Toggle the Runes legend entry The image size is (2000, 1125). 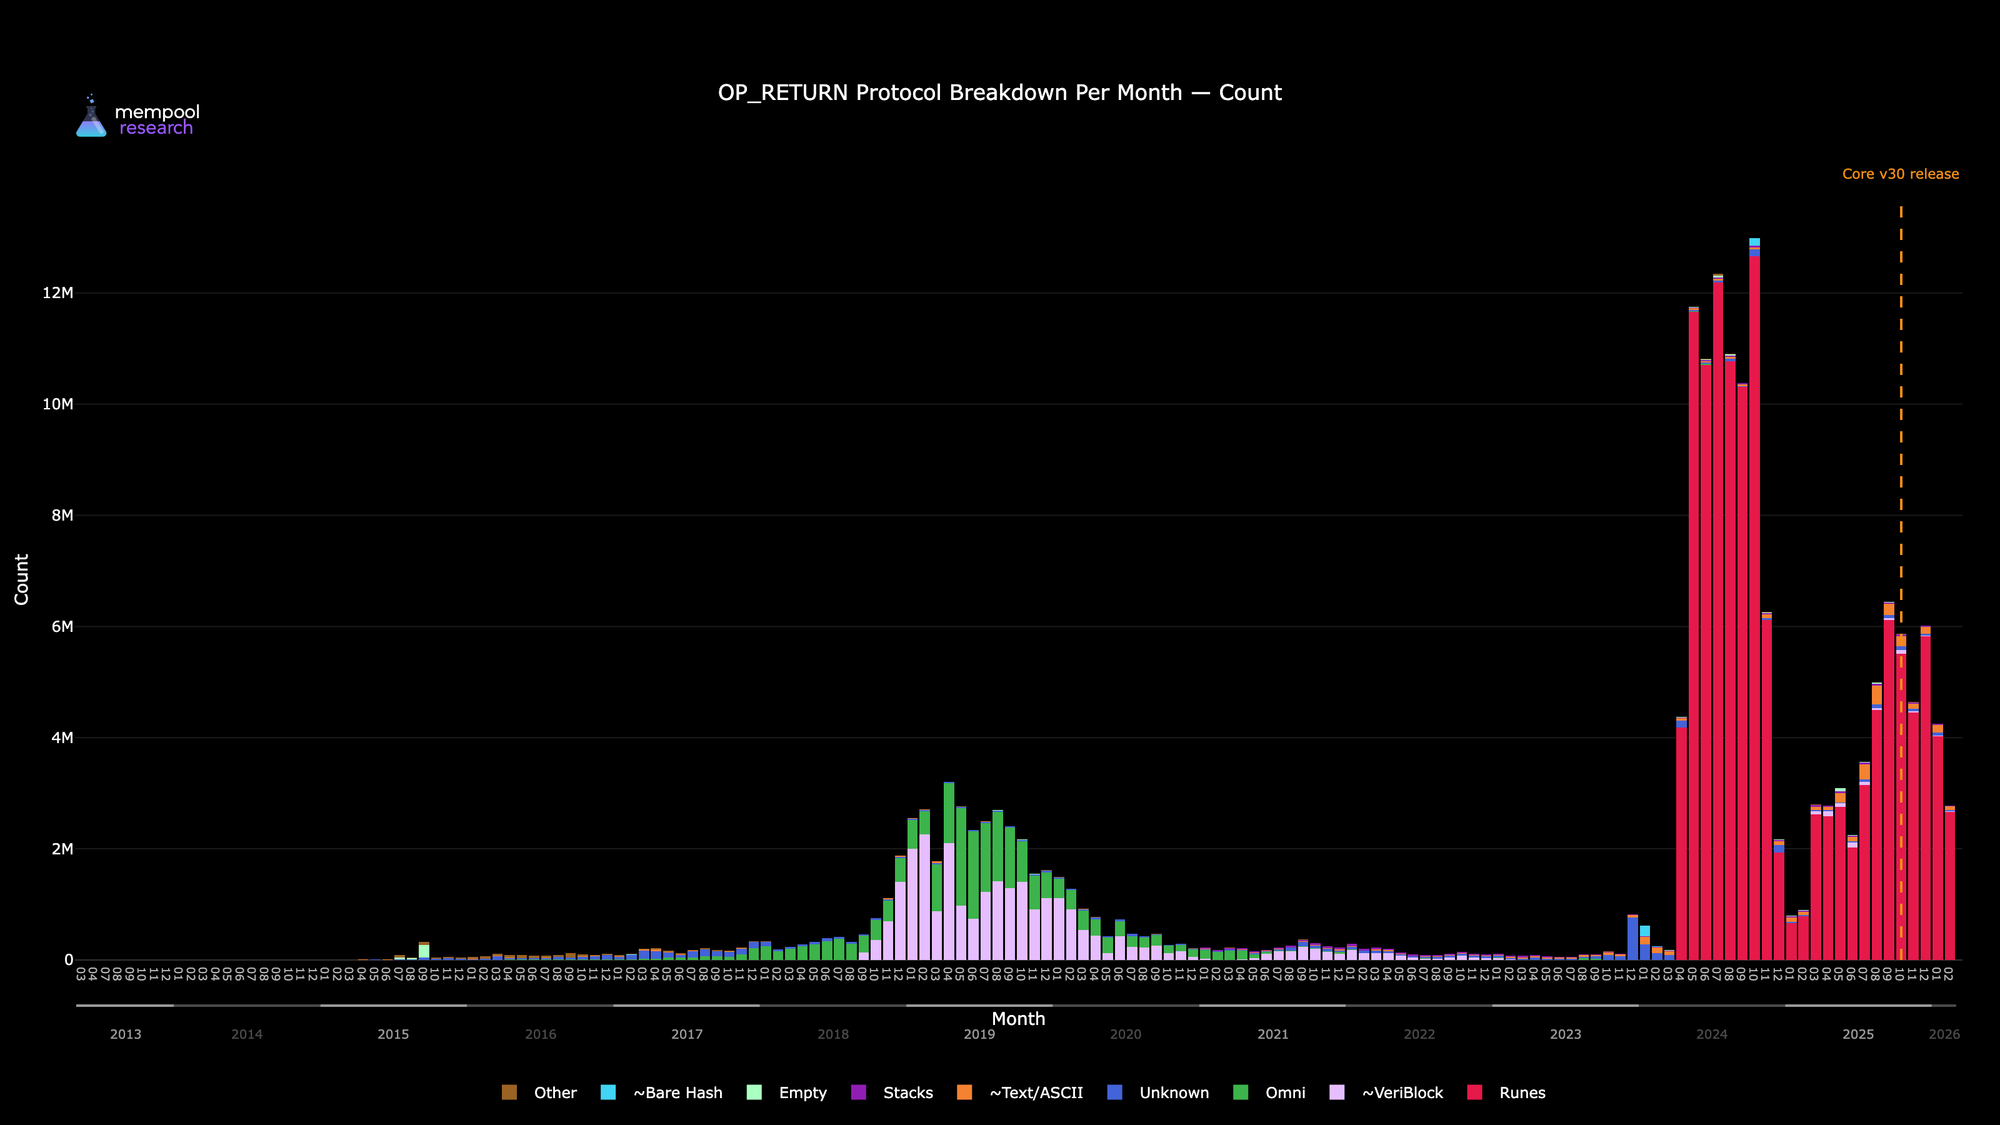tap(1521, 1093)
